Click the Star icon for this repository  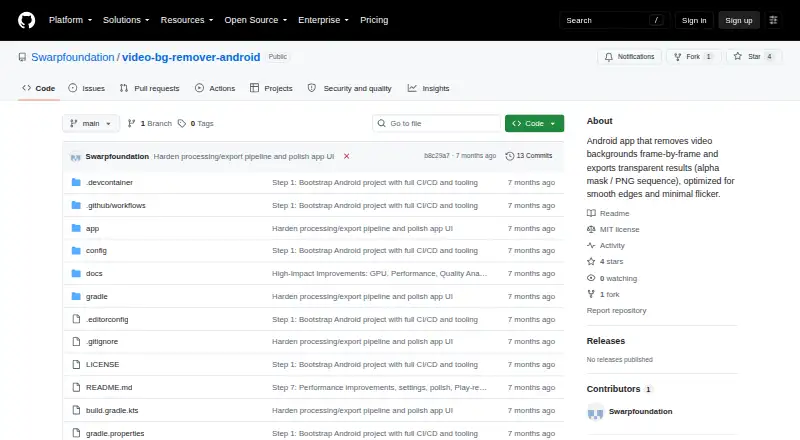point(738,57)
